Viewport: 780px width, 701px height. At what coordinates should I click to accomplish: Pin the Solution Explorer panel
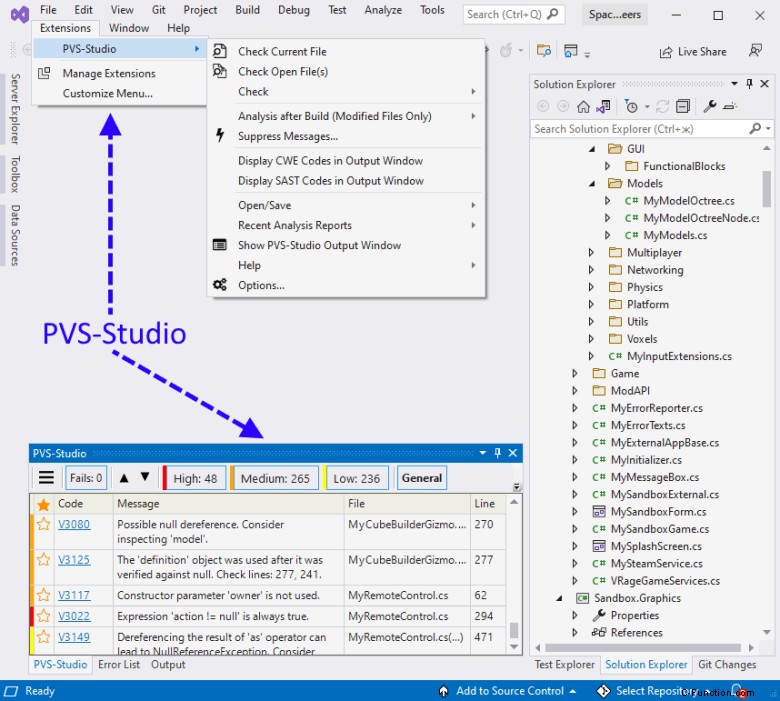[x=749, y=84]
